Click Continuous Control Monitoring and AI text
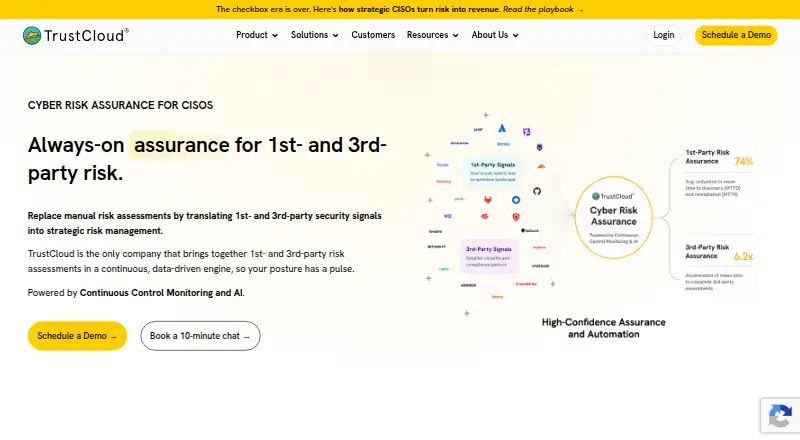The height and width of the screenshot is (440, 800). click(161, 293)
